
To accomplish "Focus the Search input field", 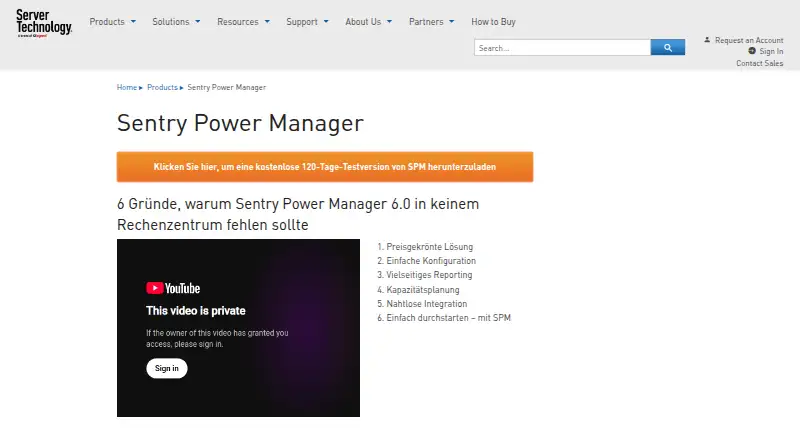I will pyautogui.click(x=562, y=47).
